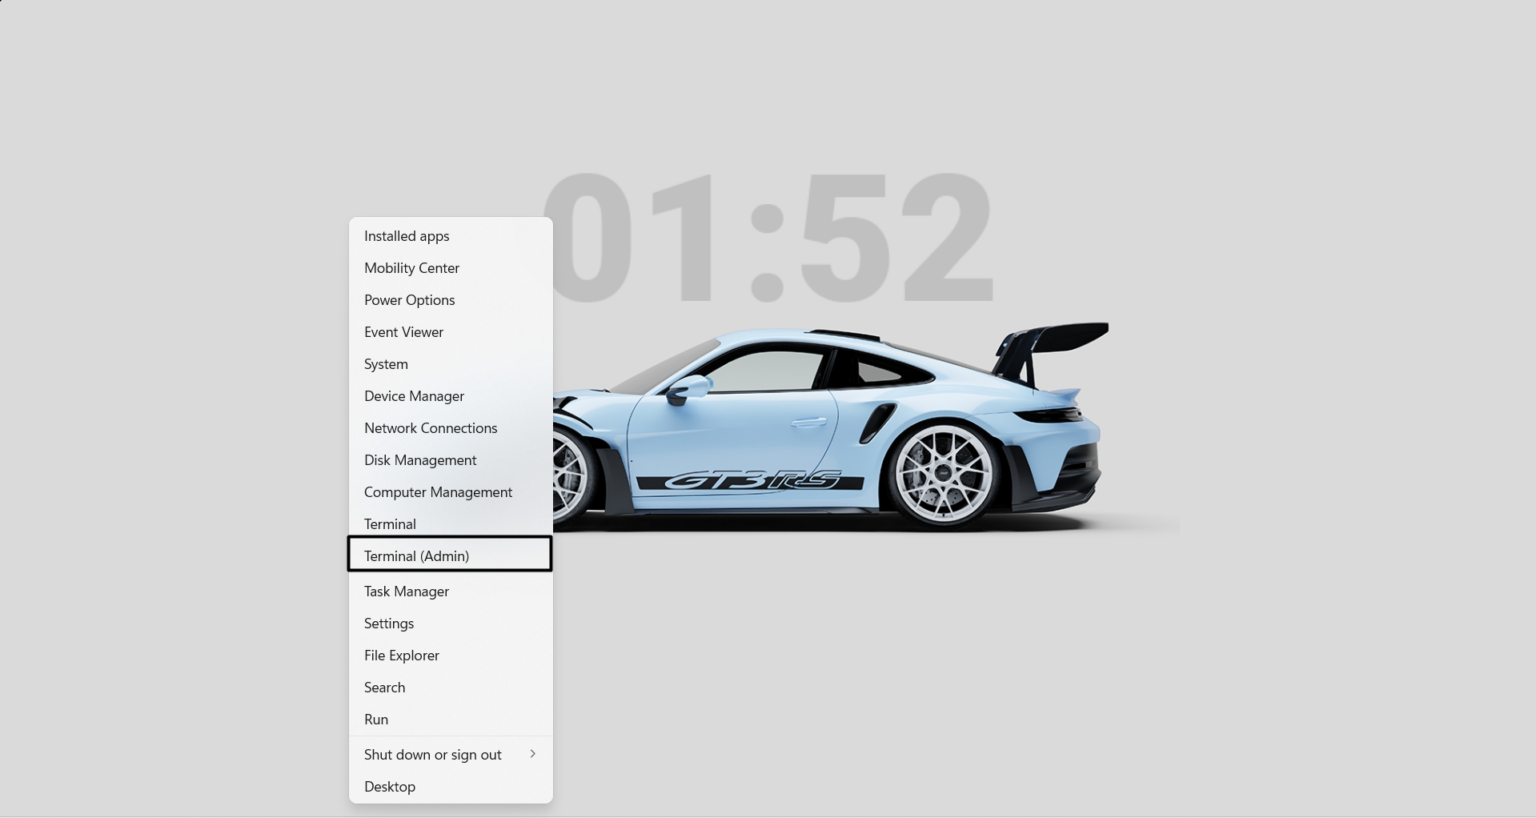Launch Computer Management
1536x818 pixels.
pos(438,492)
